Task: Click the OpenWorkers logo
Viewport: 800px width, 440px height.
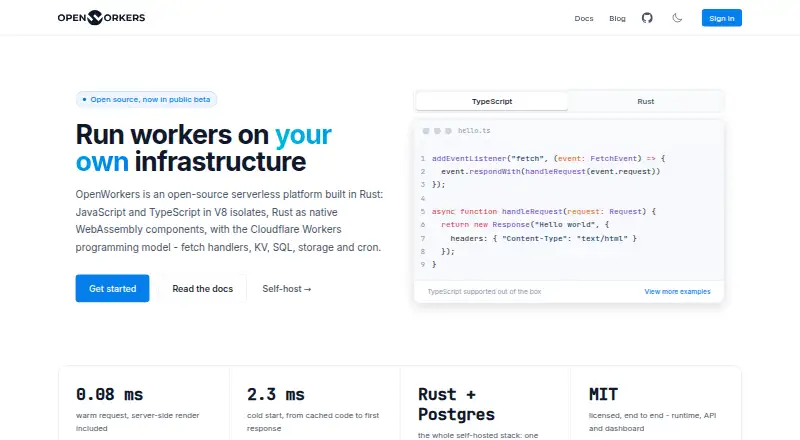Action: click(101, 17)
